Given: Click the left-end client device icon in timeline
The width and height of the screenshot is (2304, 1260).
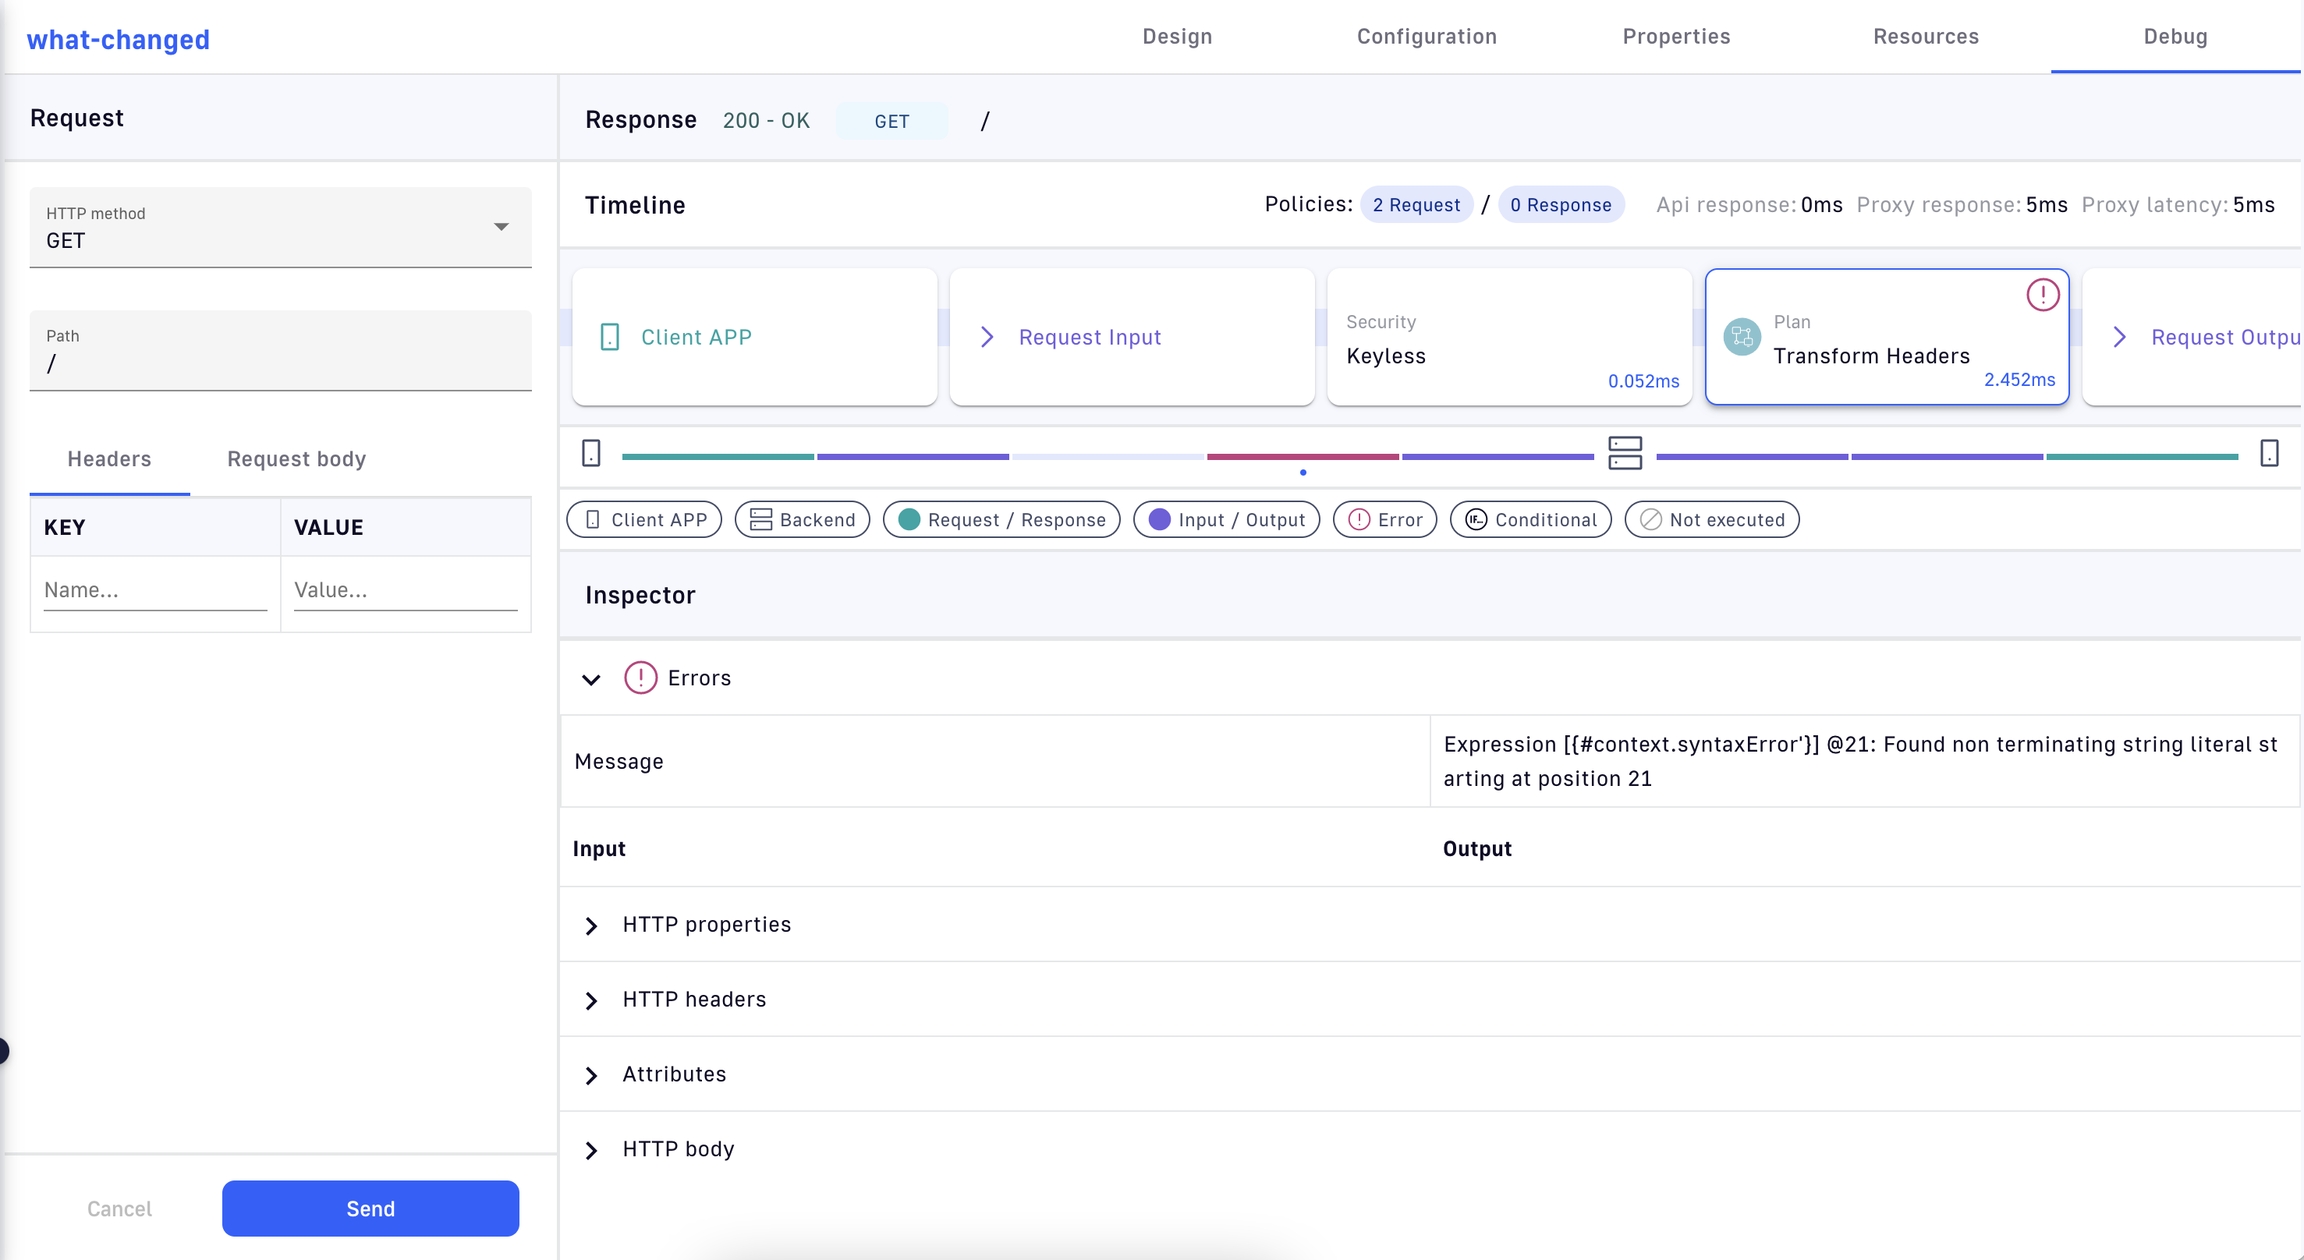Looking at the screenshot, I should (x=591, y=453).
